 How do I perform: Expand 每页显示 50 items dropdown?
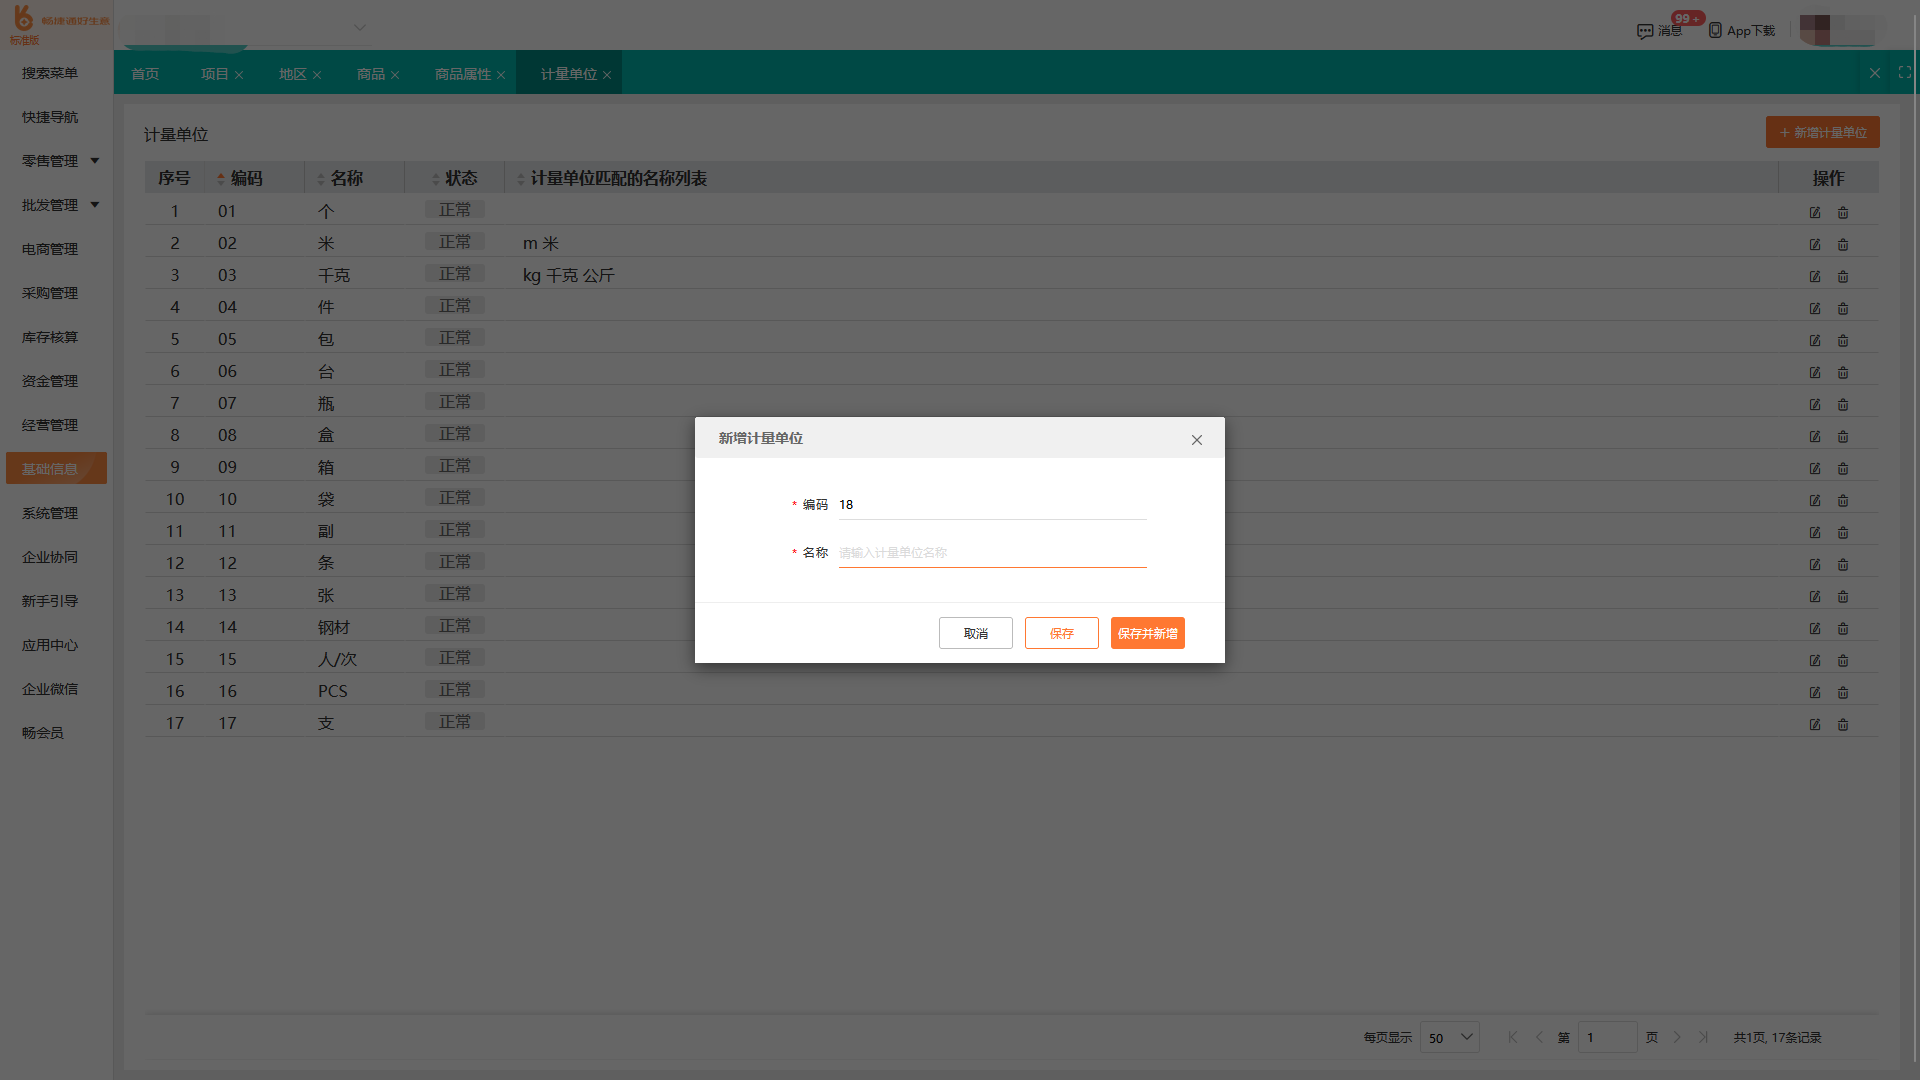click(x=1449, y=1038)
